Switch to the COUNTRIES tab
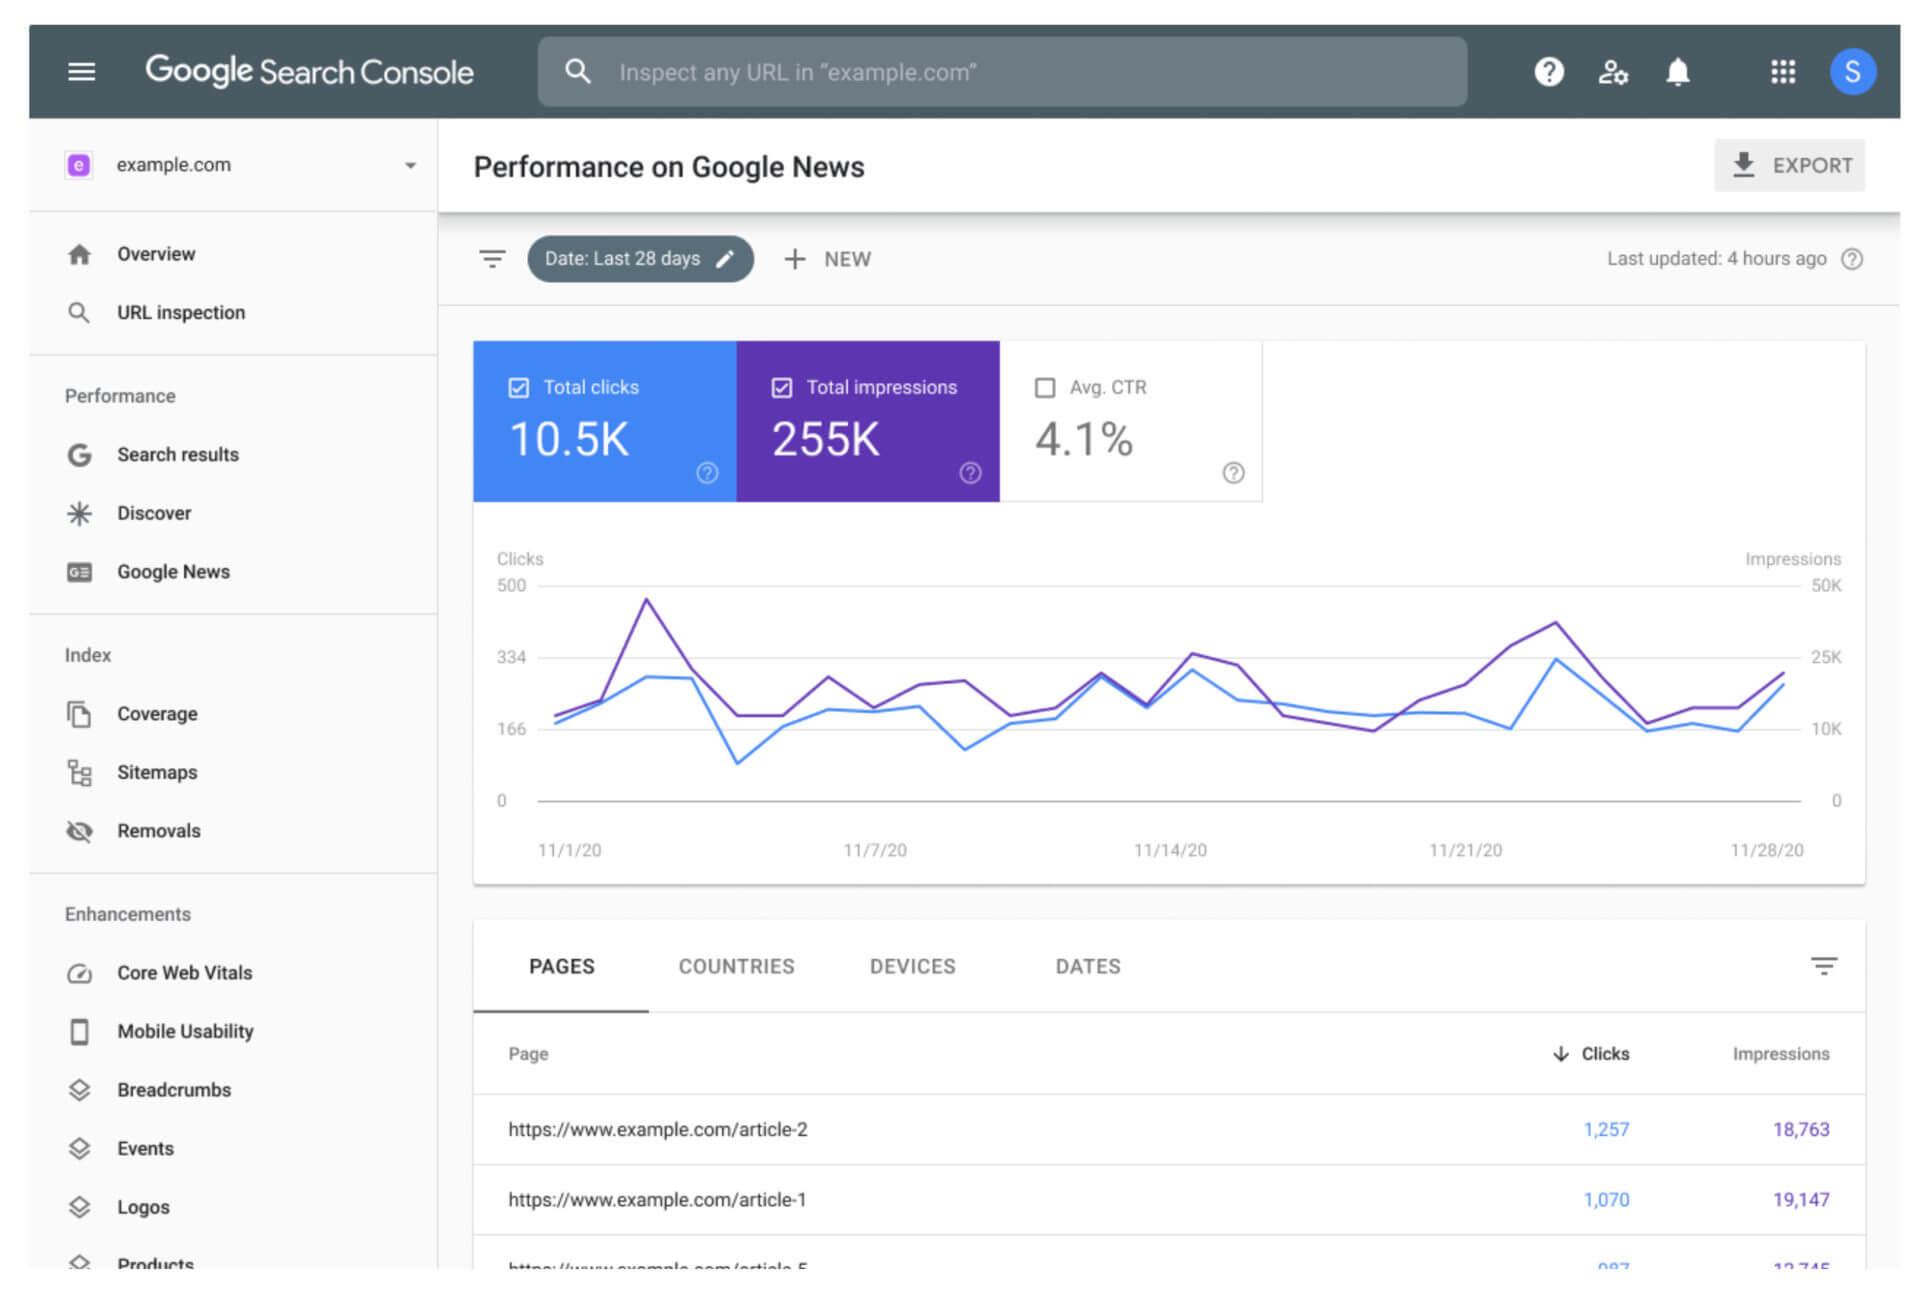 (736, 966)
